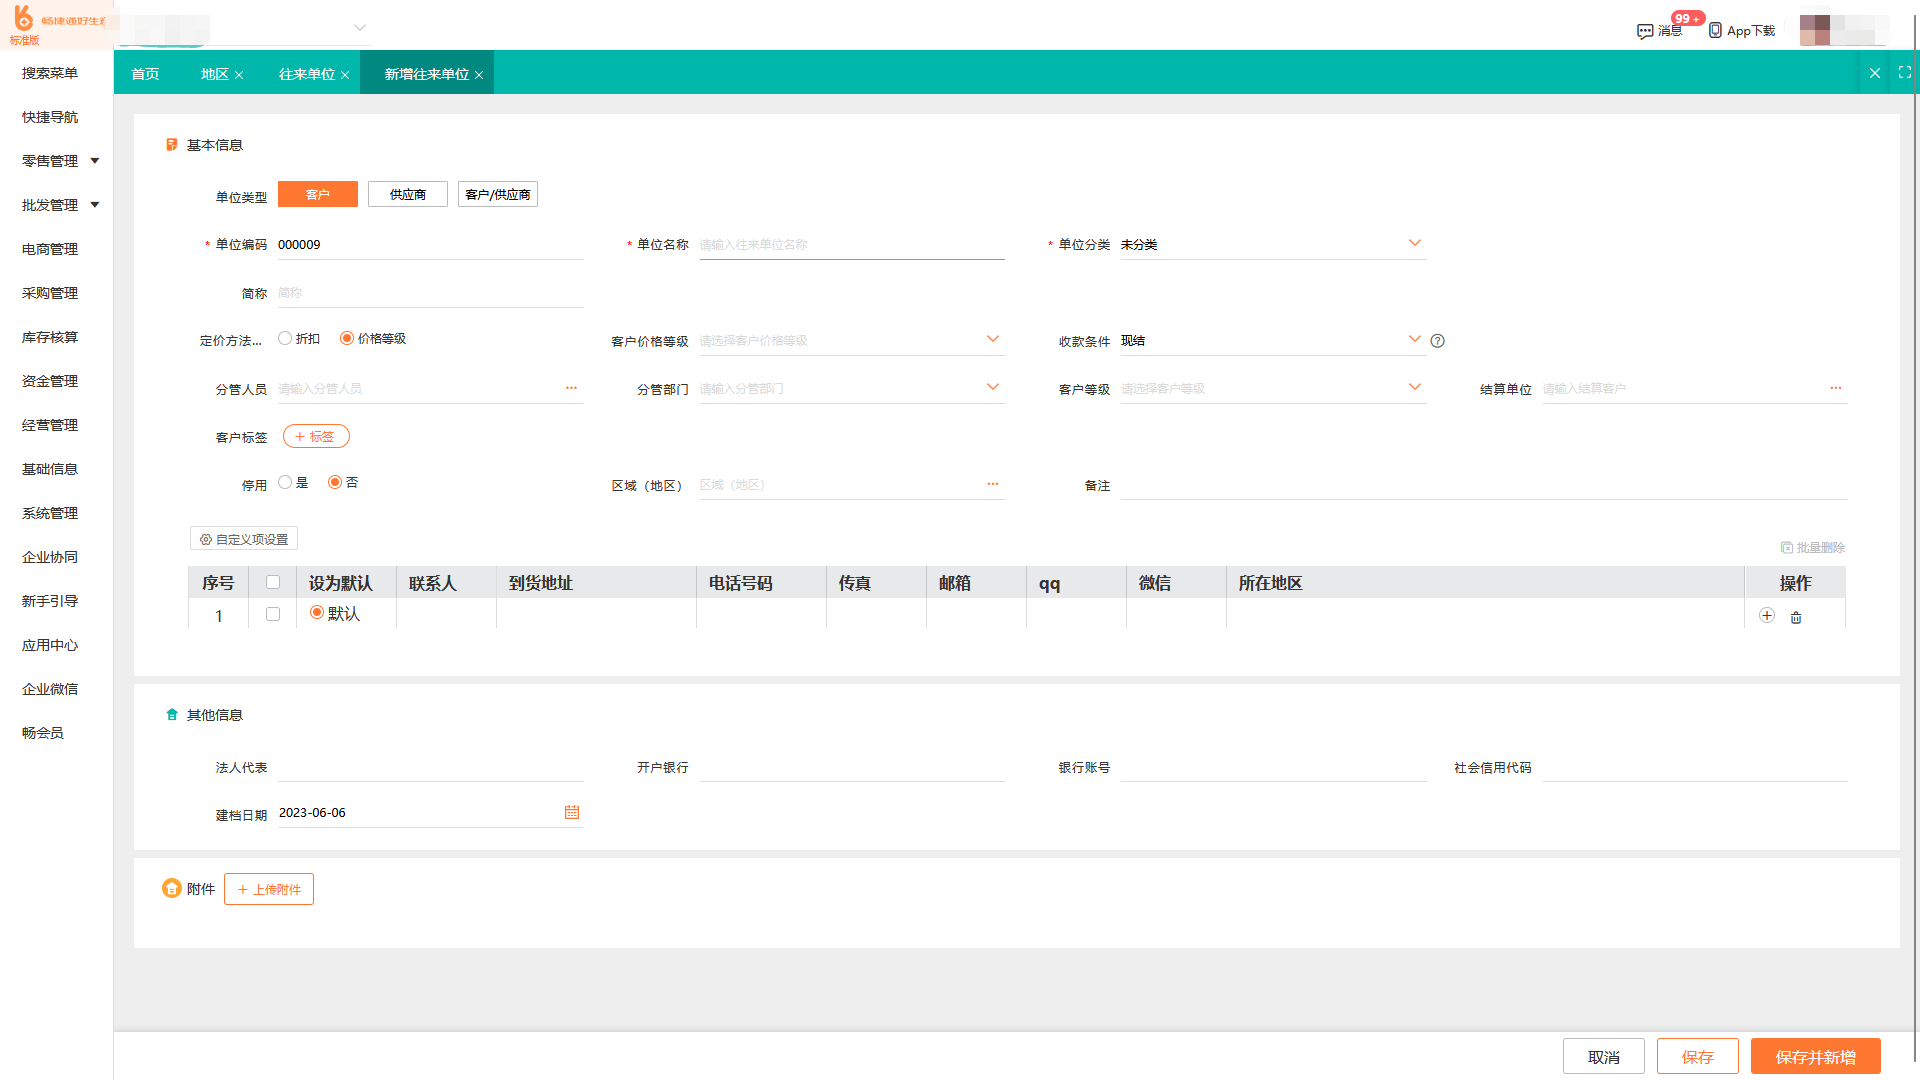Click the 基本信息 section icon

pyautogui.click(x=173, y=145)
